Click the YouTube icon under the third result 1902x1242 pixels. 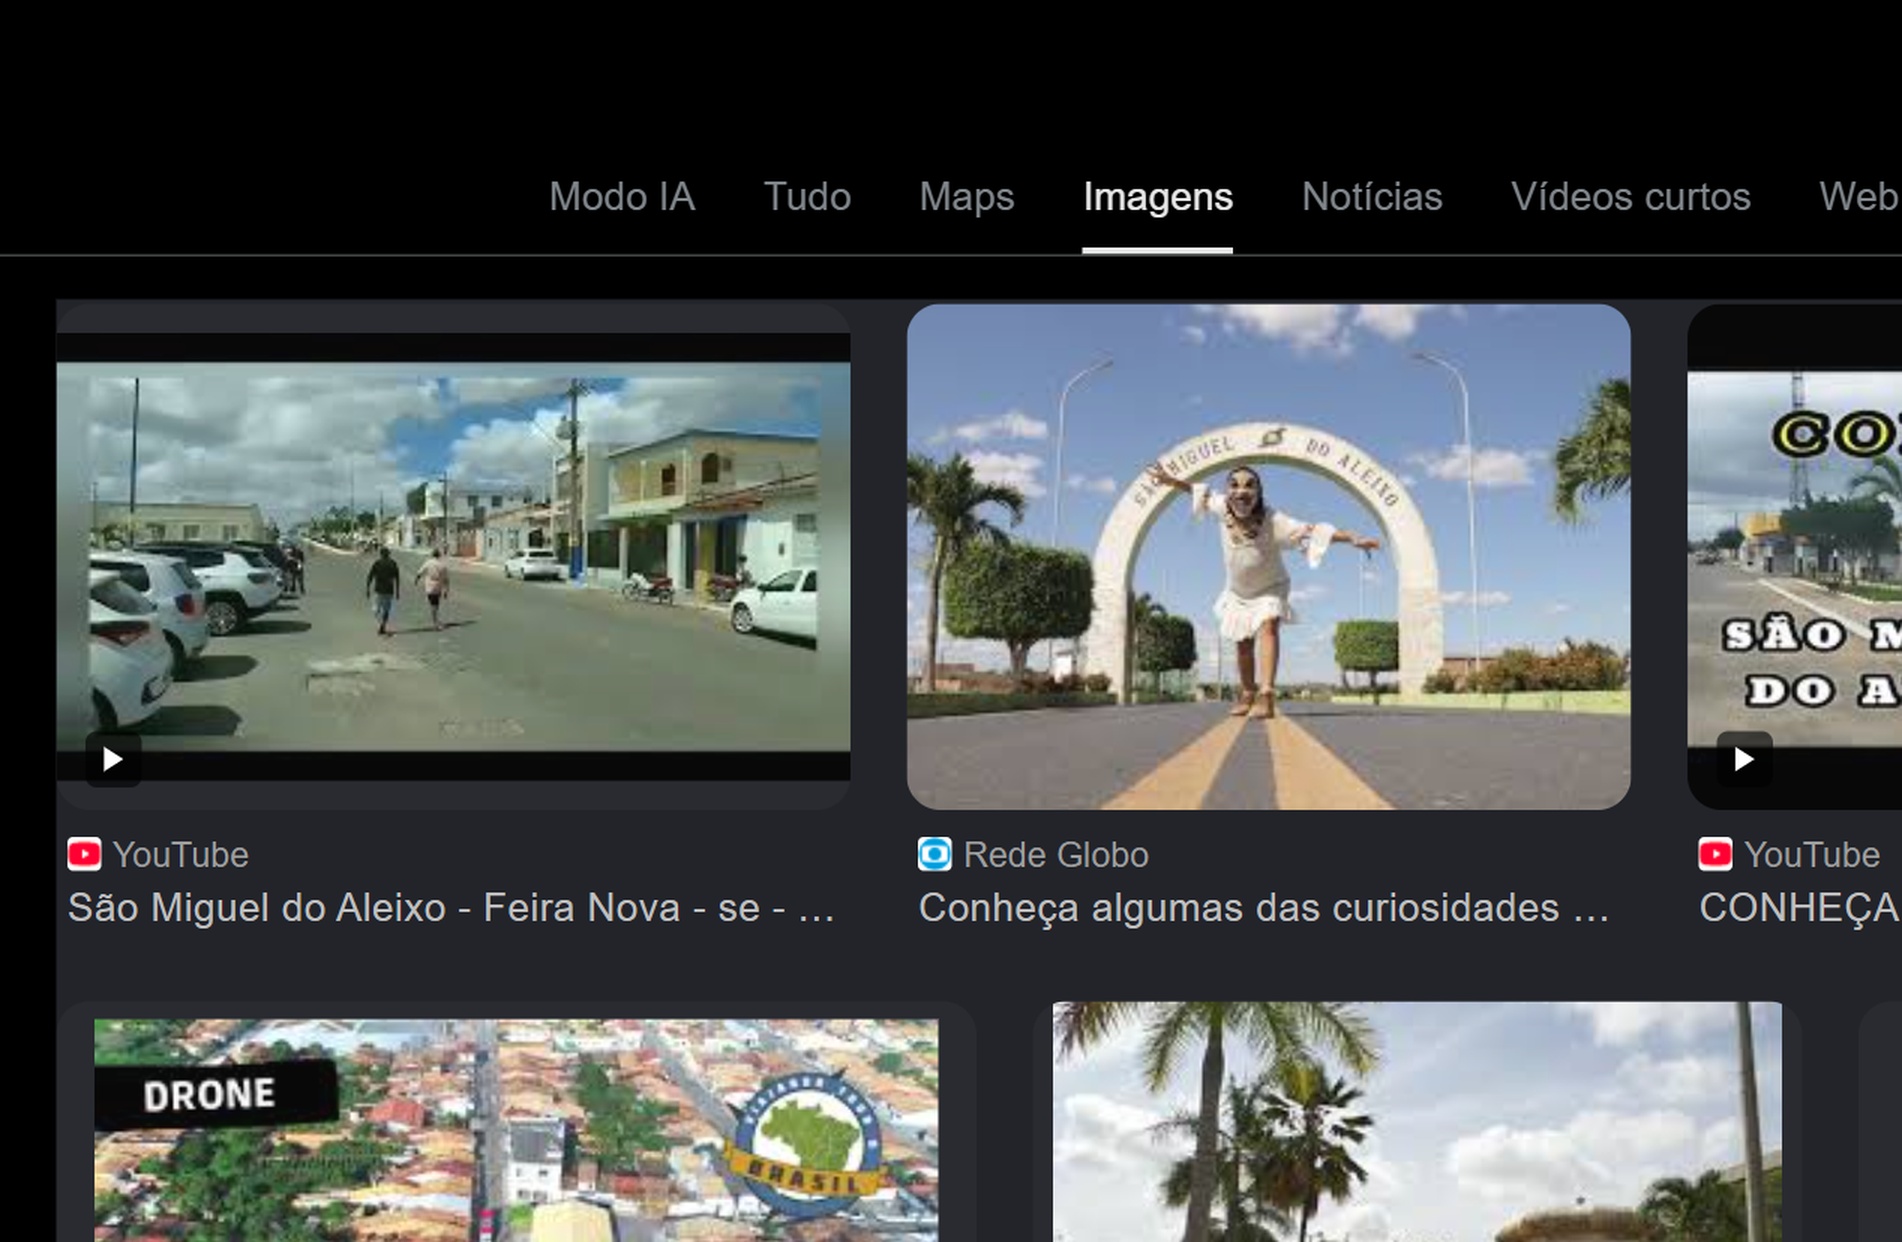(1715, 855)
